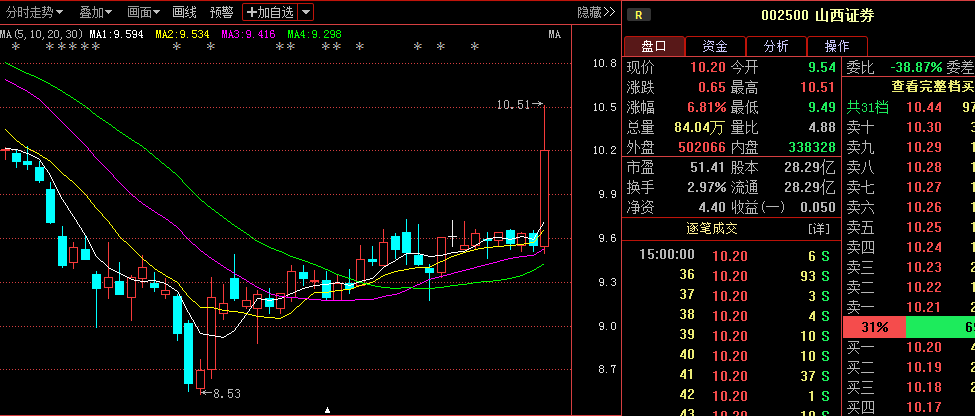
Task: Hide the side panel using 隐藏>>
Action: [595, 12]
